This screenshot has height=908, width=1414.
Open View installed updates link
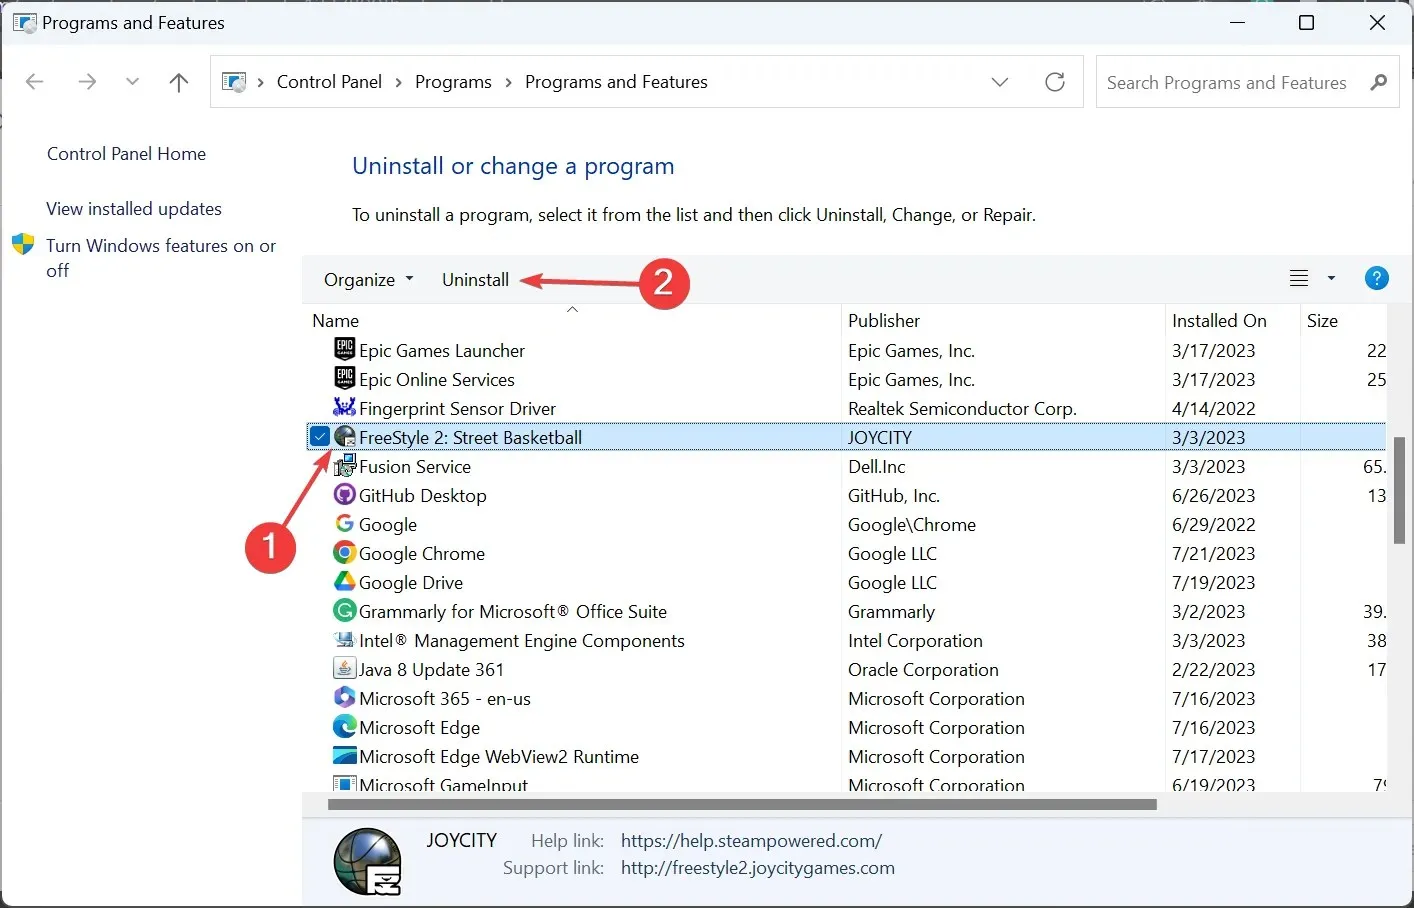(x=134, y=209)
